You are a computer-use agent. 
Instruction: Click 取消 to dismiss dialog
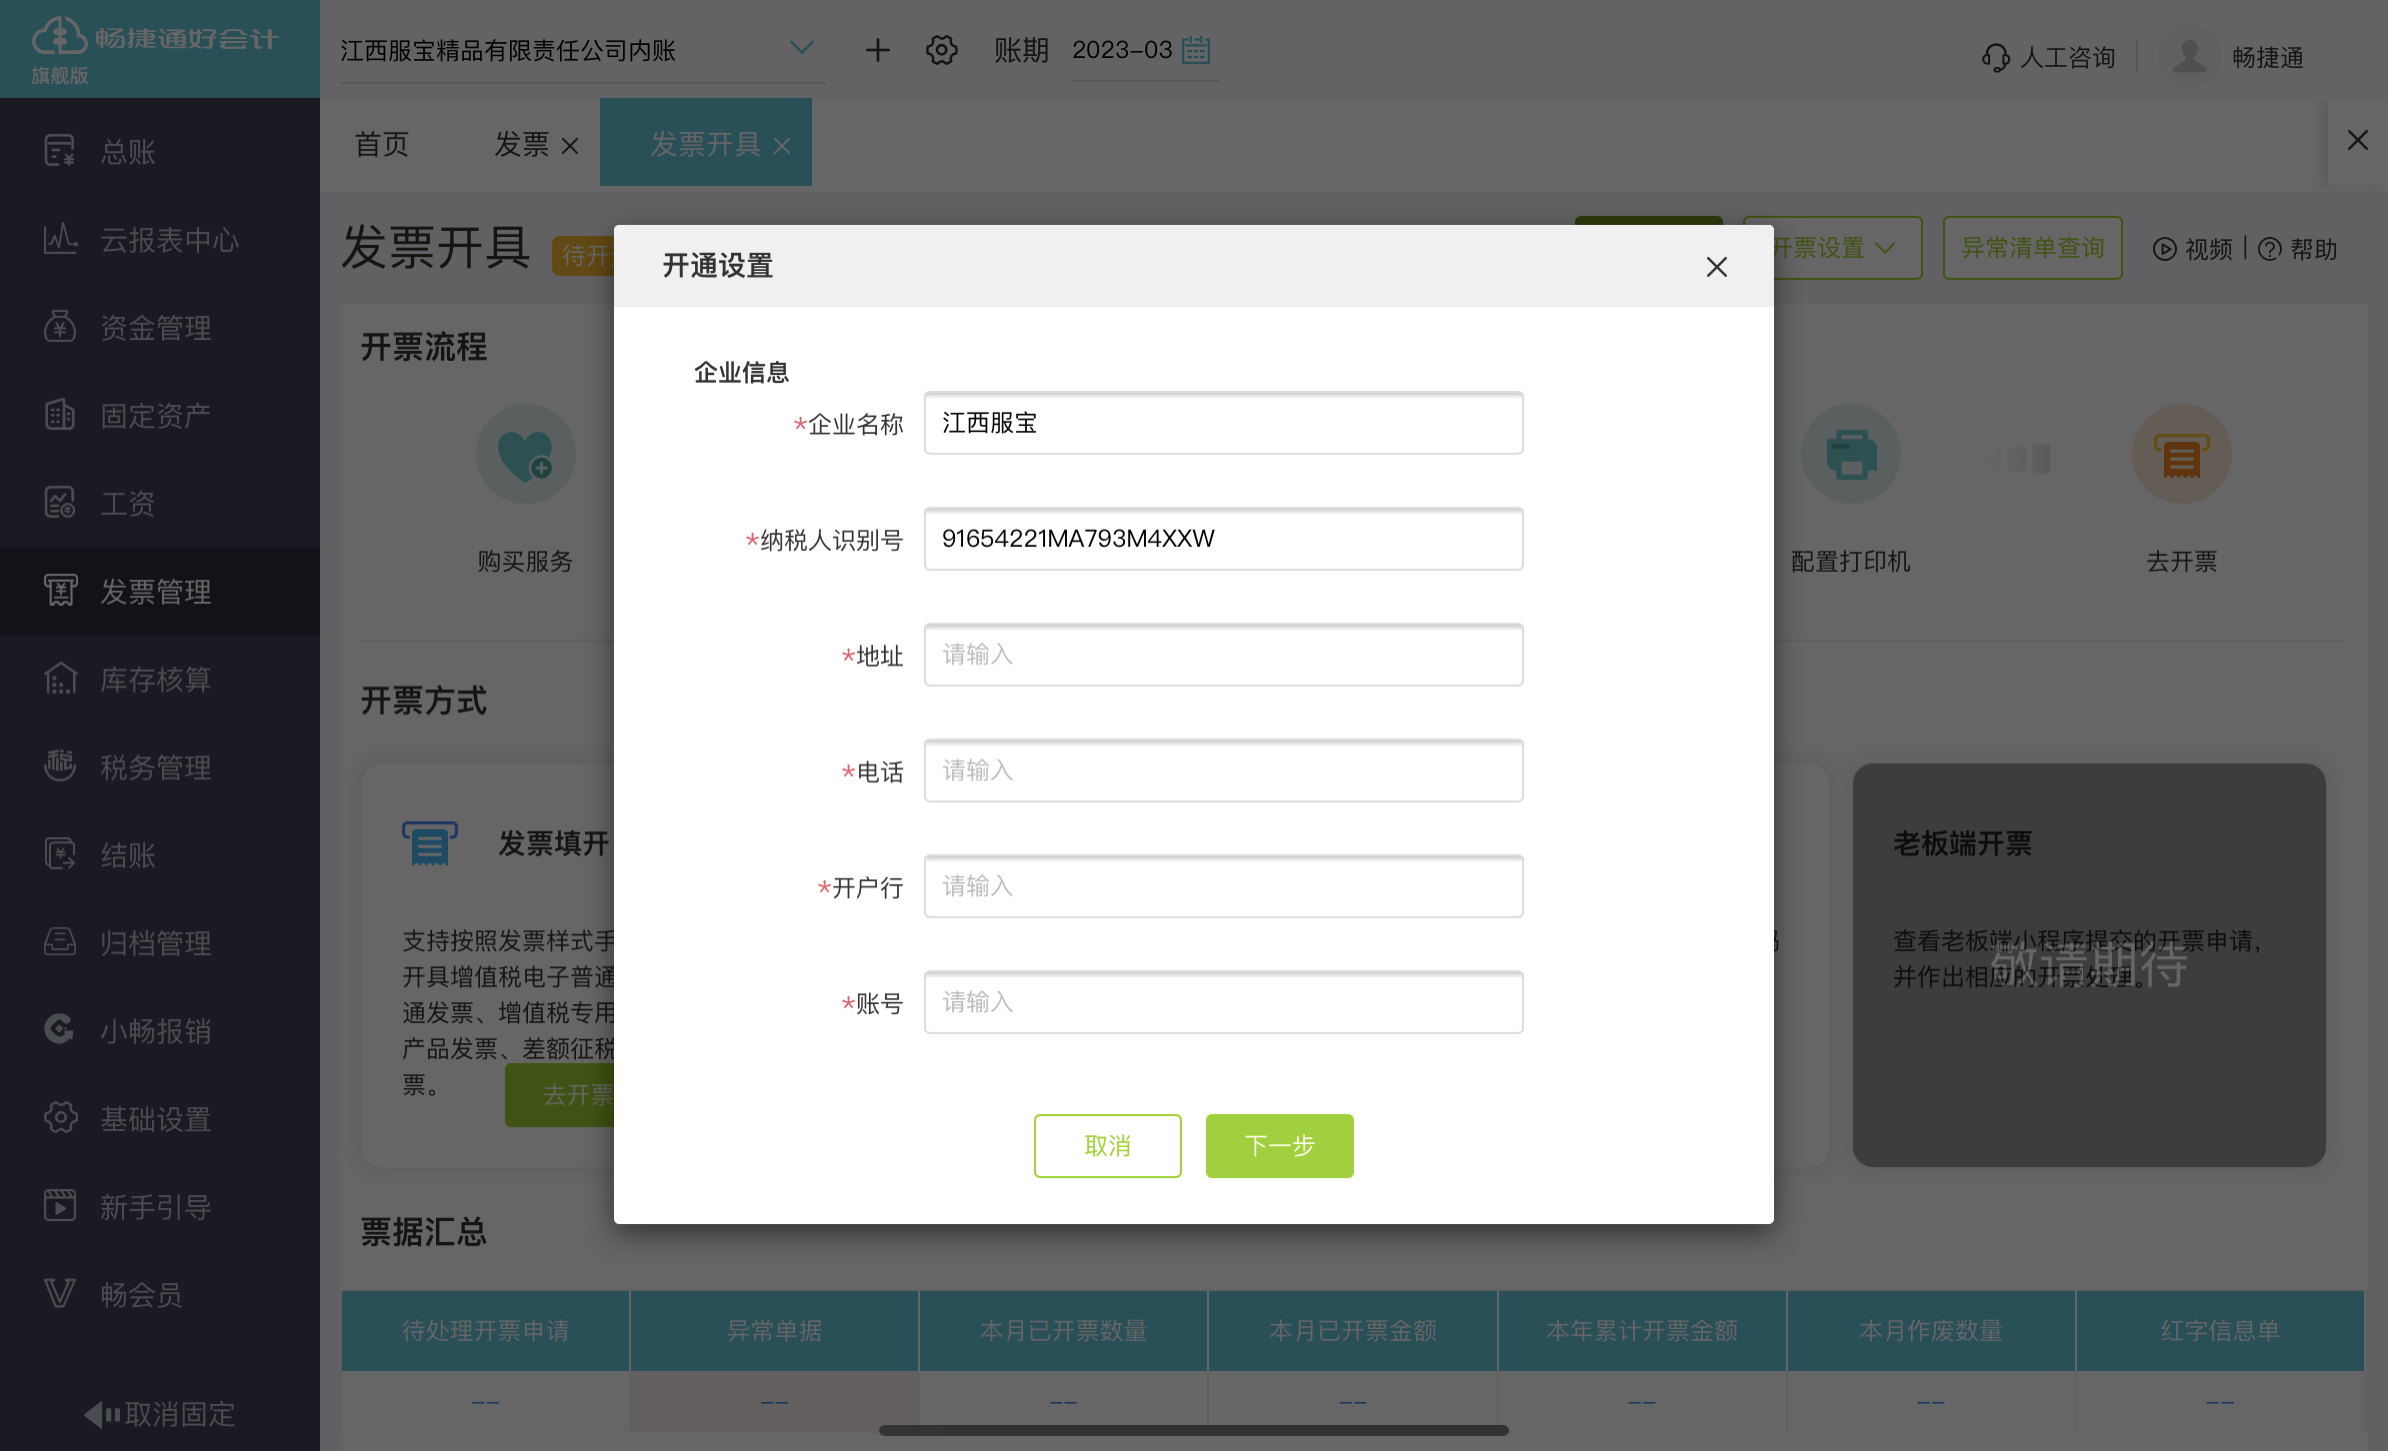1107,1144
